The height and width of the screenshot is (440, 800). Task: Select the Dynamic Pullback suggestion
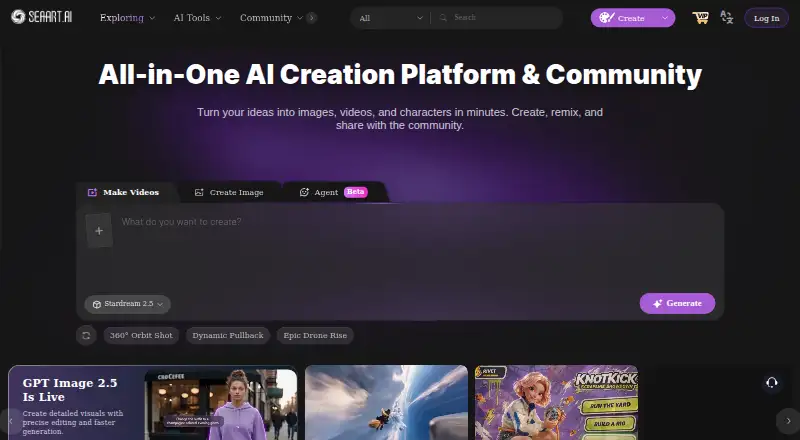tap(228, 335)
